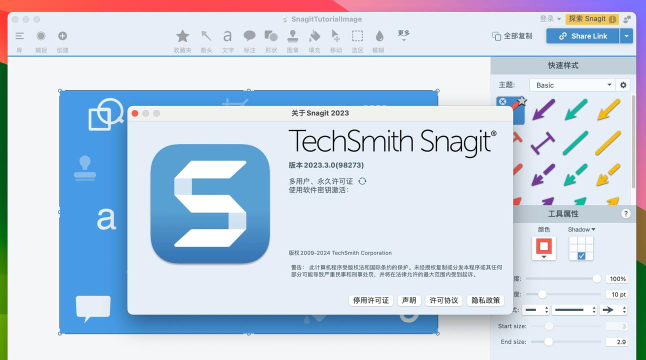Click the opacity slider at 100%
This screenshot has height=360, width=646.
[x=596, y=279]
